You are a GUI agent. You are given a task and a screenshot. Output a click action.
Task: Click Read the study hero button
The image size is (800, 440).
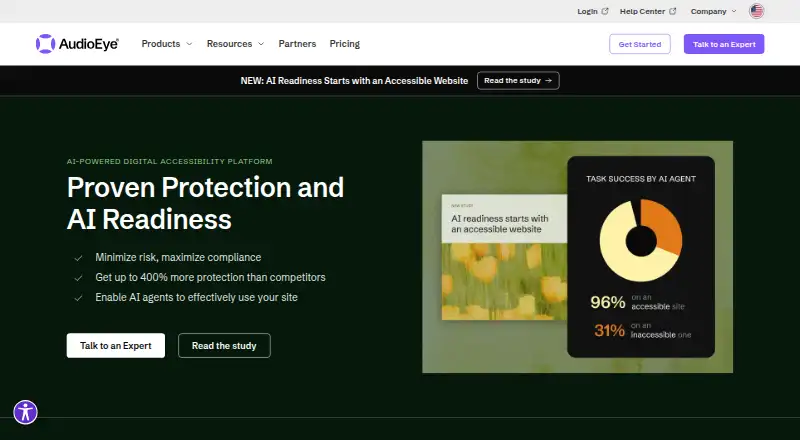point(224,346)
